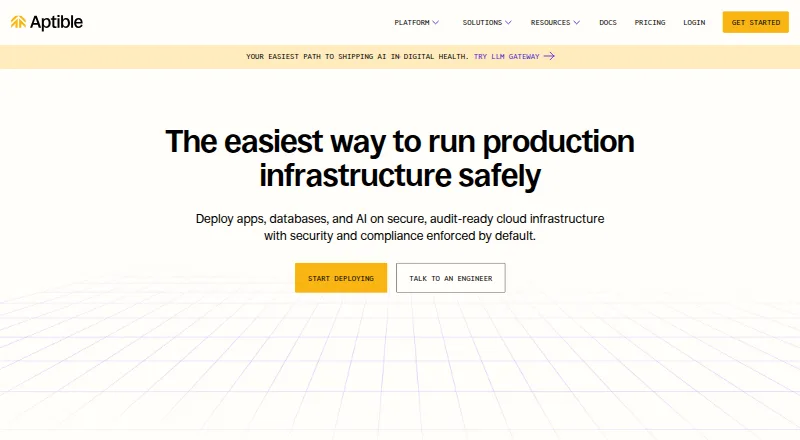
Task: Click the "Deploy apps, databases, and AI" subheading
Action: 400,227
